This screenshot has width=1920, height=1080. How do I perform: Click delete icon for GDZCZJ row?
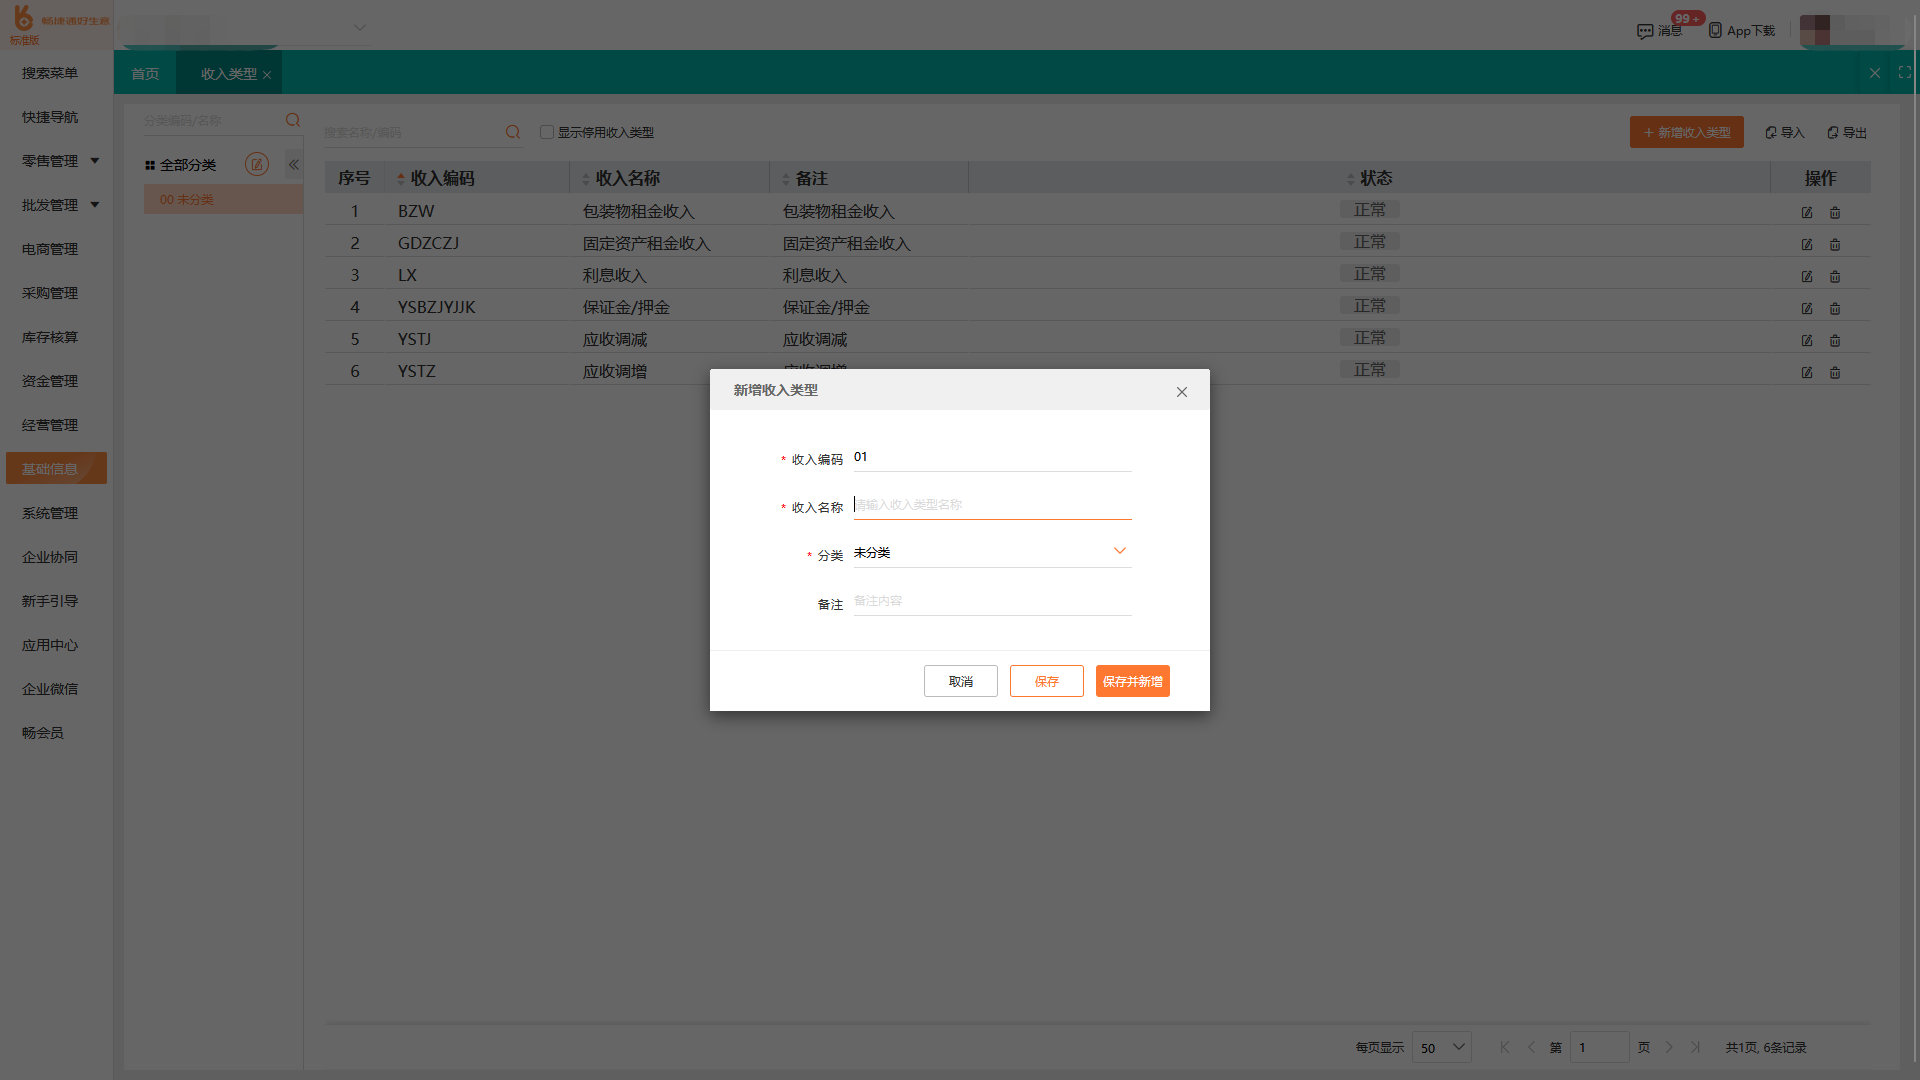point(1834,244)
